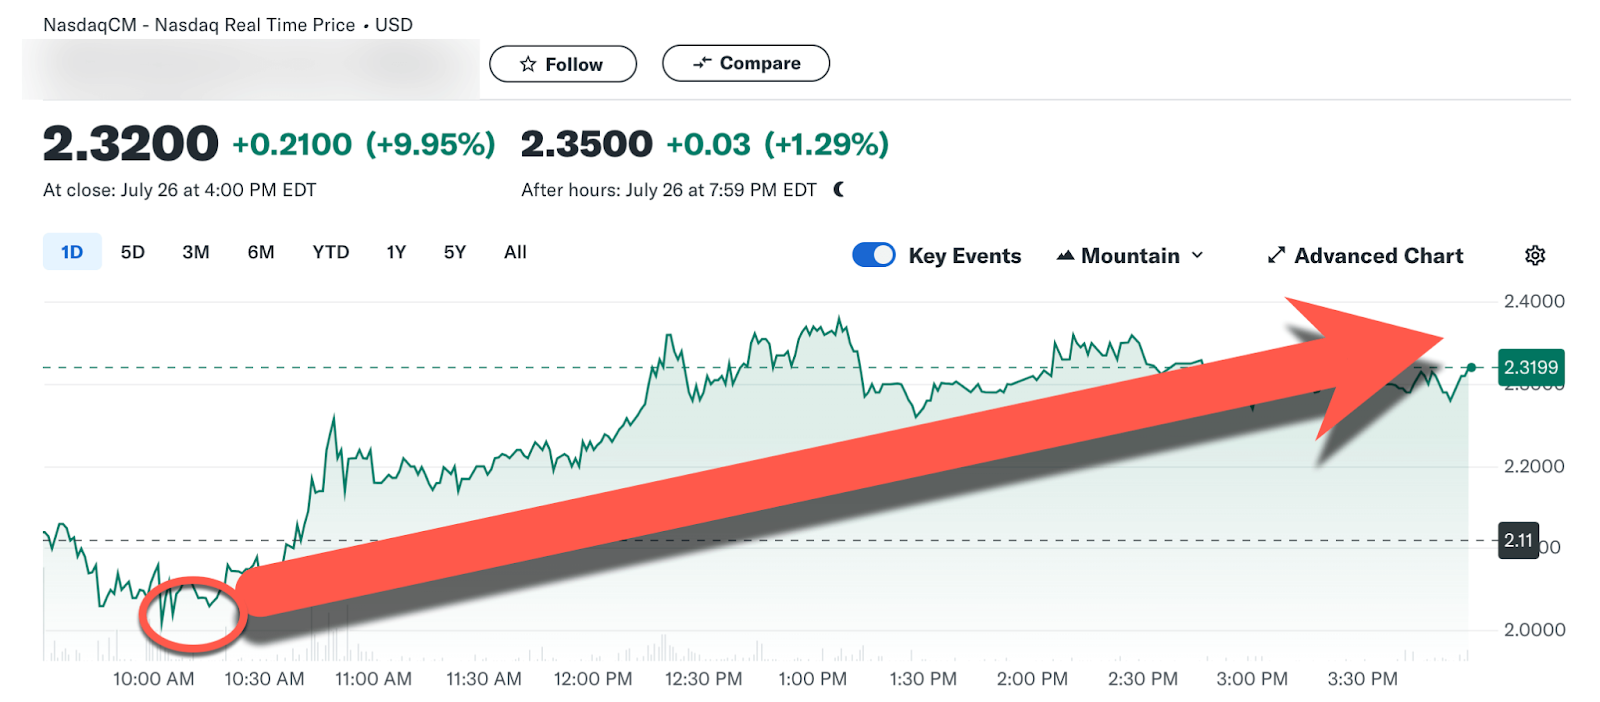Switch to the 5D time range
This screenshot has height=702, width=1600.
coord(133,252)
